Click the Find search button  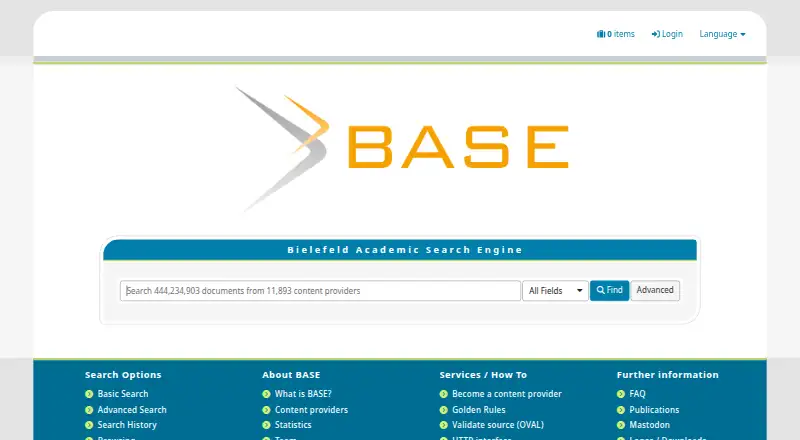point(609,290)
